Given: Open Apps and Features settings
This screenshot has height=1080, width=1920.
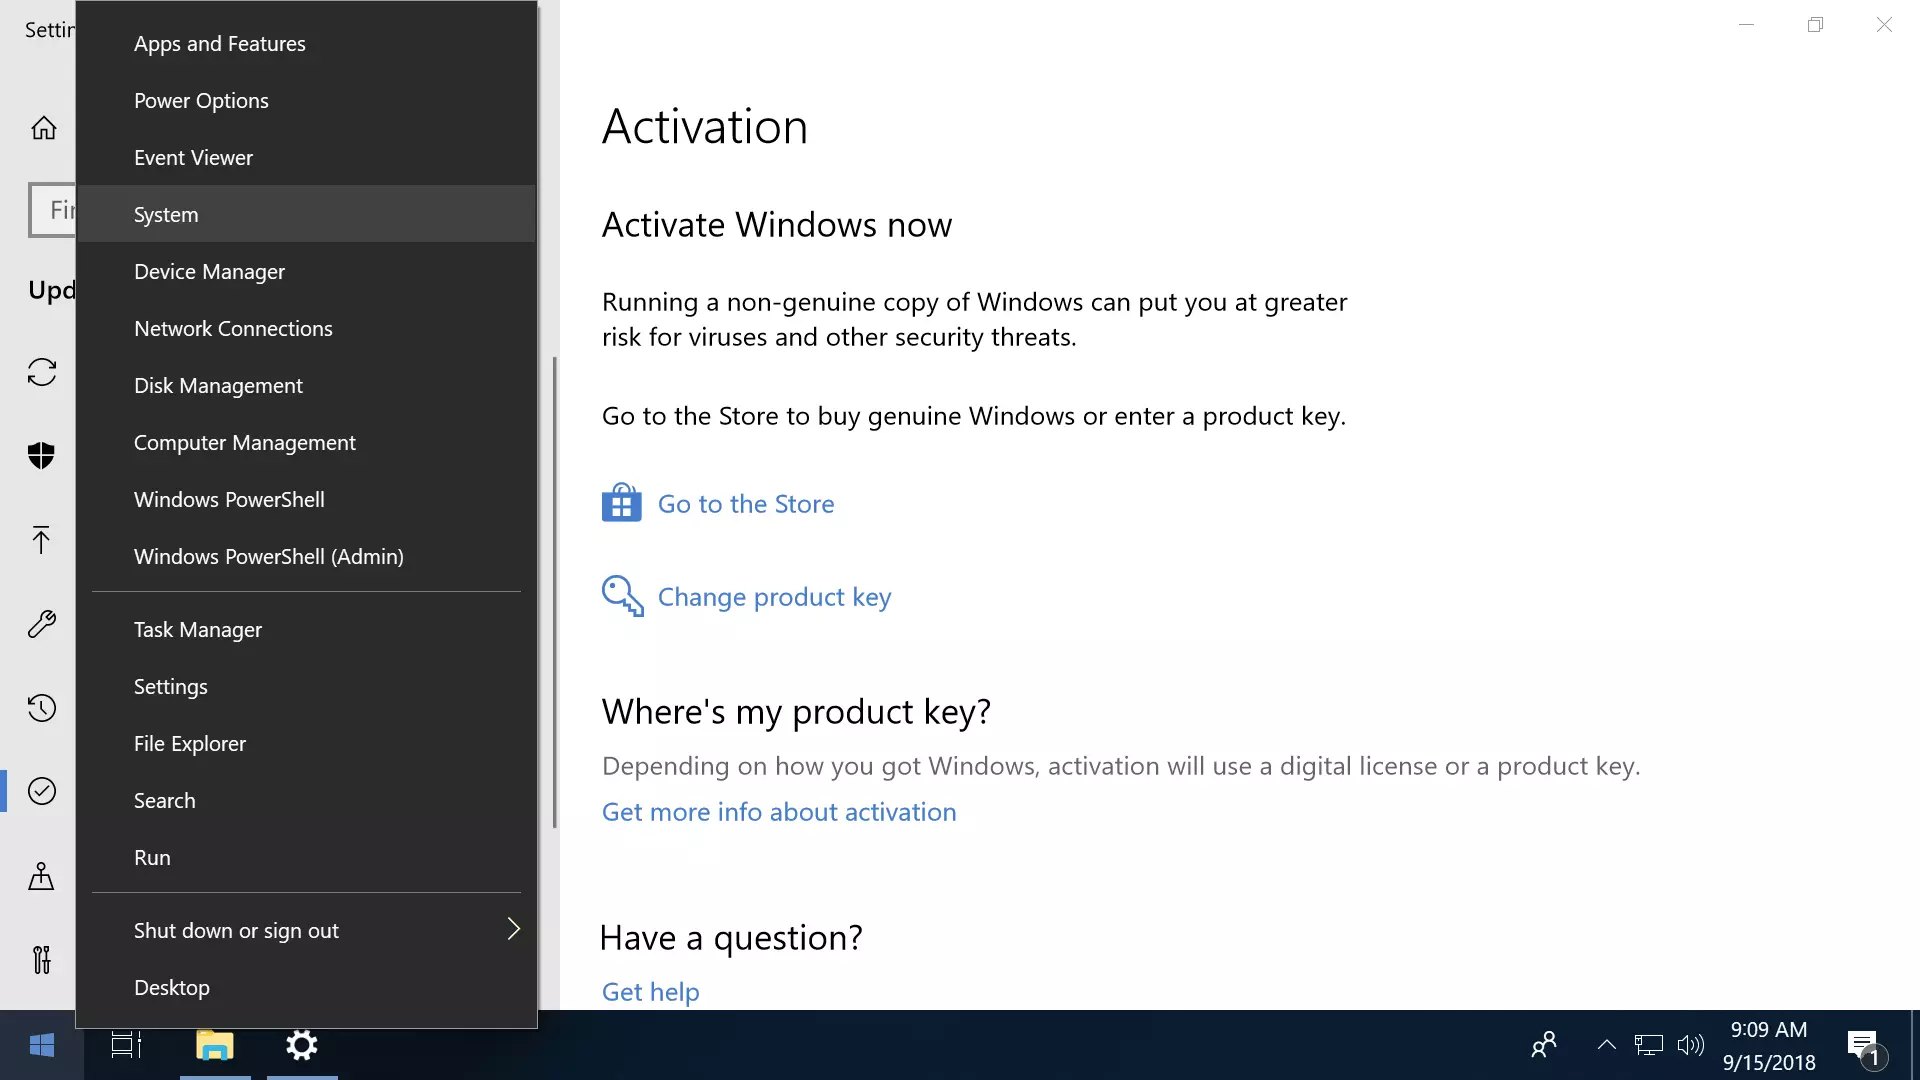Looking at the screenshot, I should (219, 42).
